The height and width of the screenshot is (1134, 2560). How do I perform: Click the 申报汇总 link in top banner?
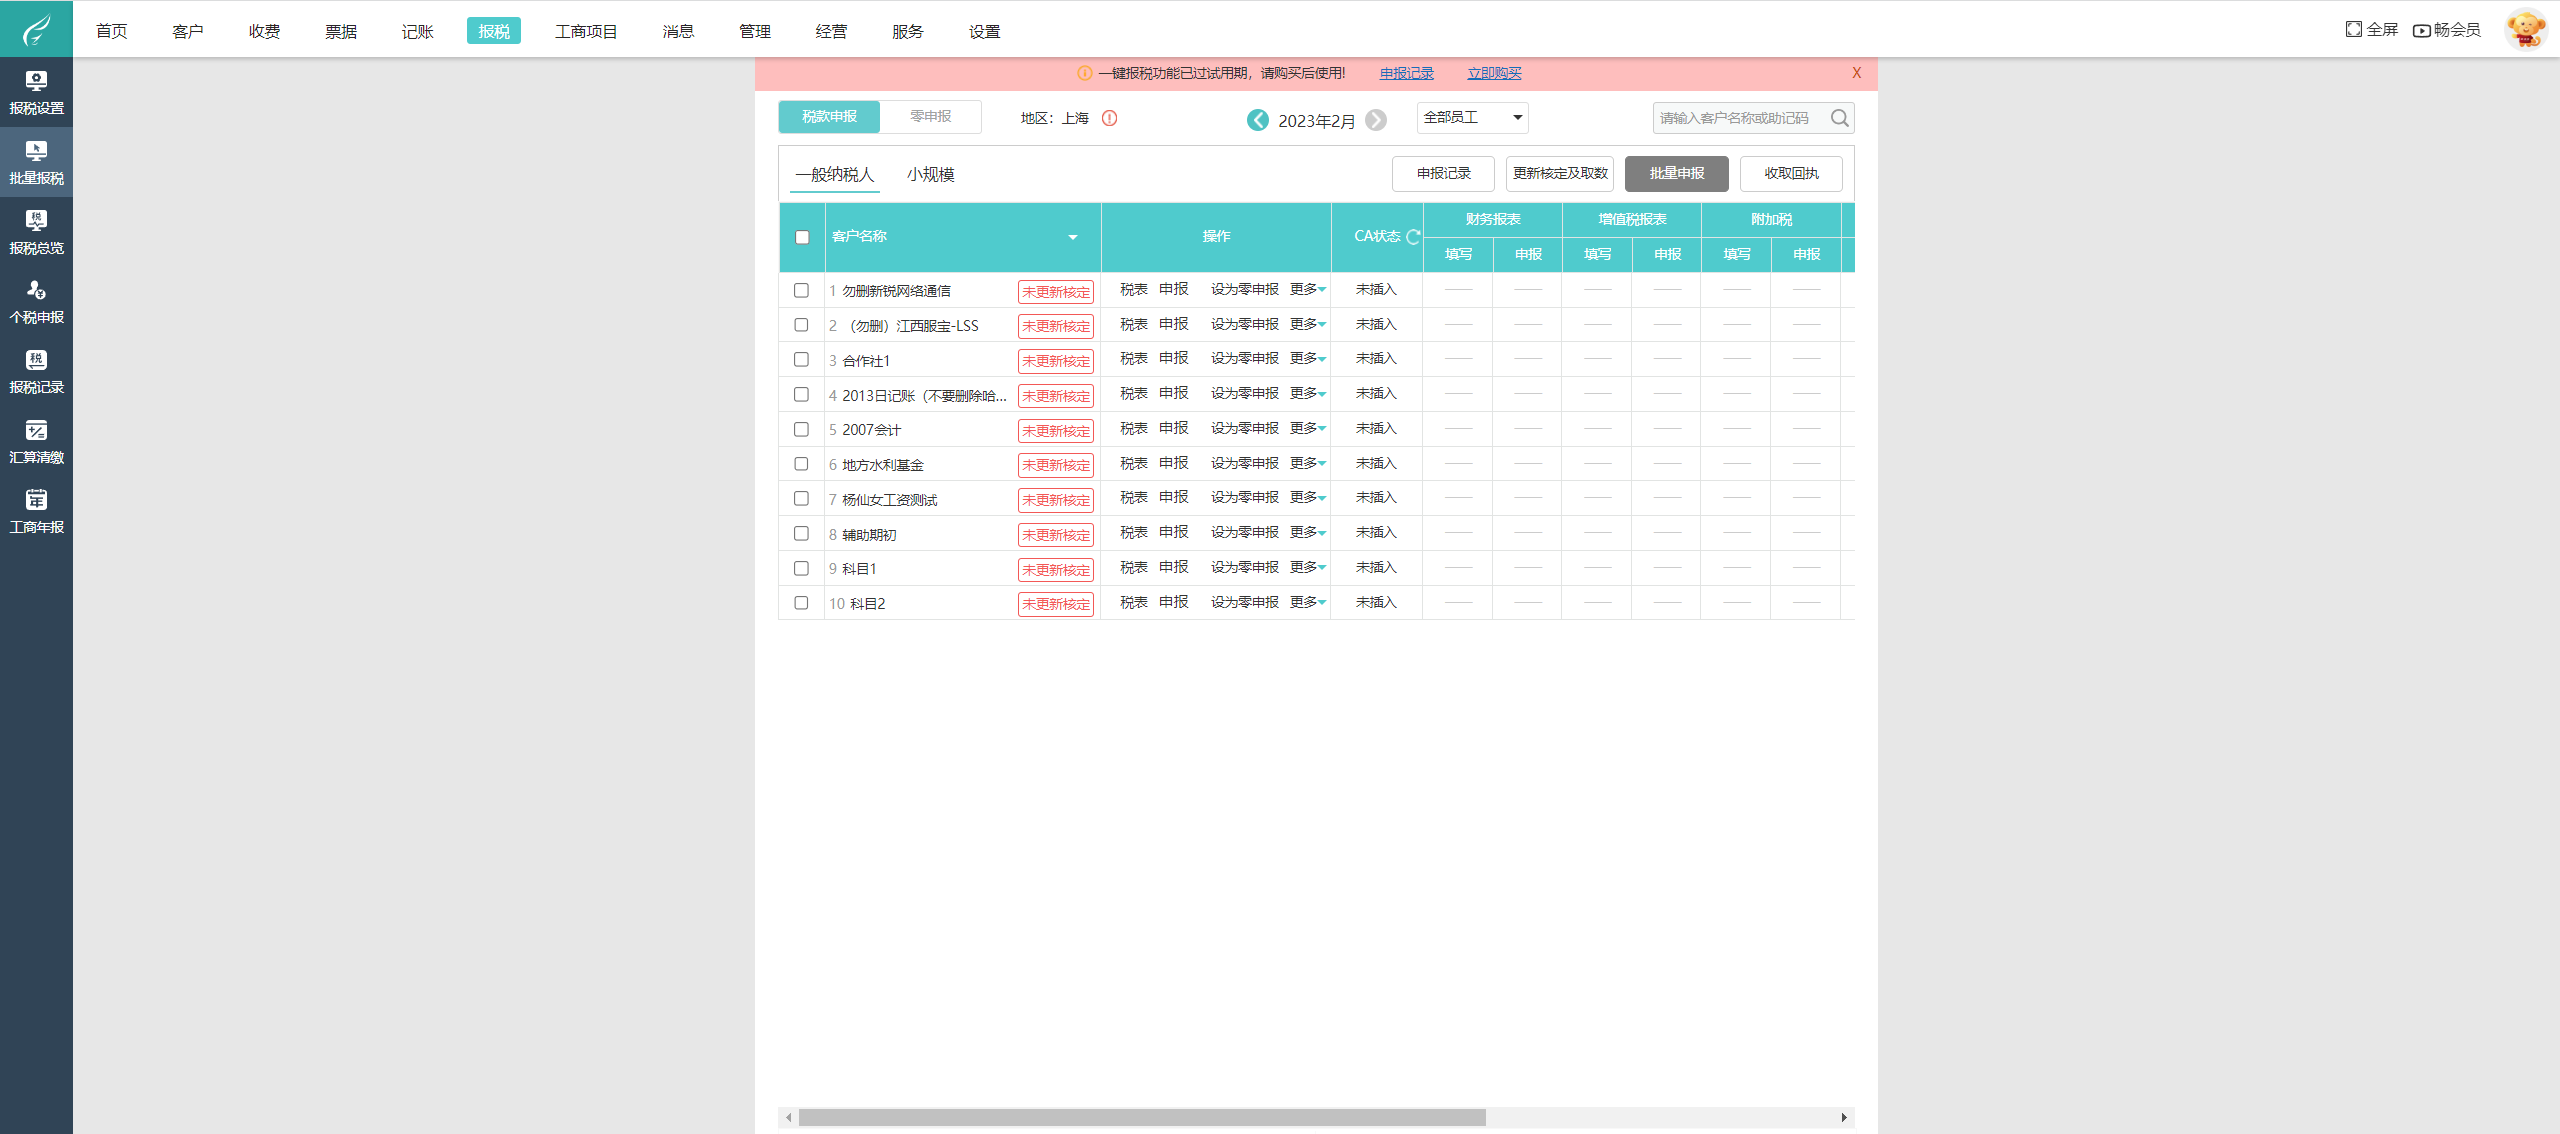pyautogui.click(x=1402, y=73)
